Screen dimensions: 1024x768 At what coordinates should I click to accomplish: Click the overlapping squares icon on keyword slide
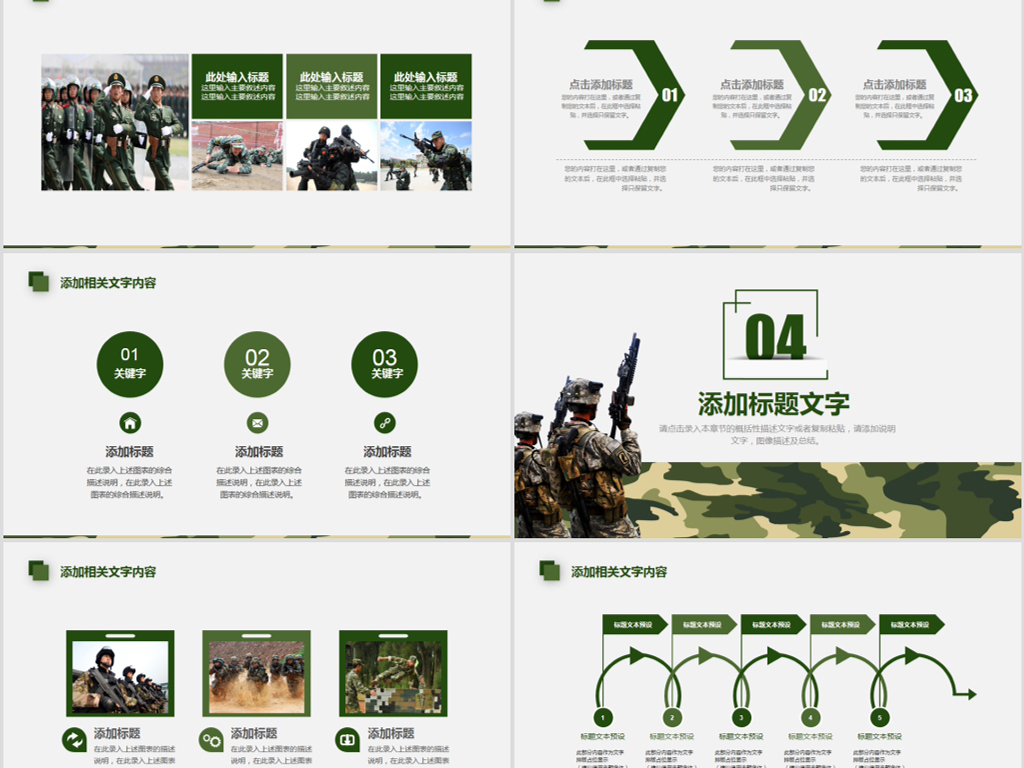point(39,282)
